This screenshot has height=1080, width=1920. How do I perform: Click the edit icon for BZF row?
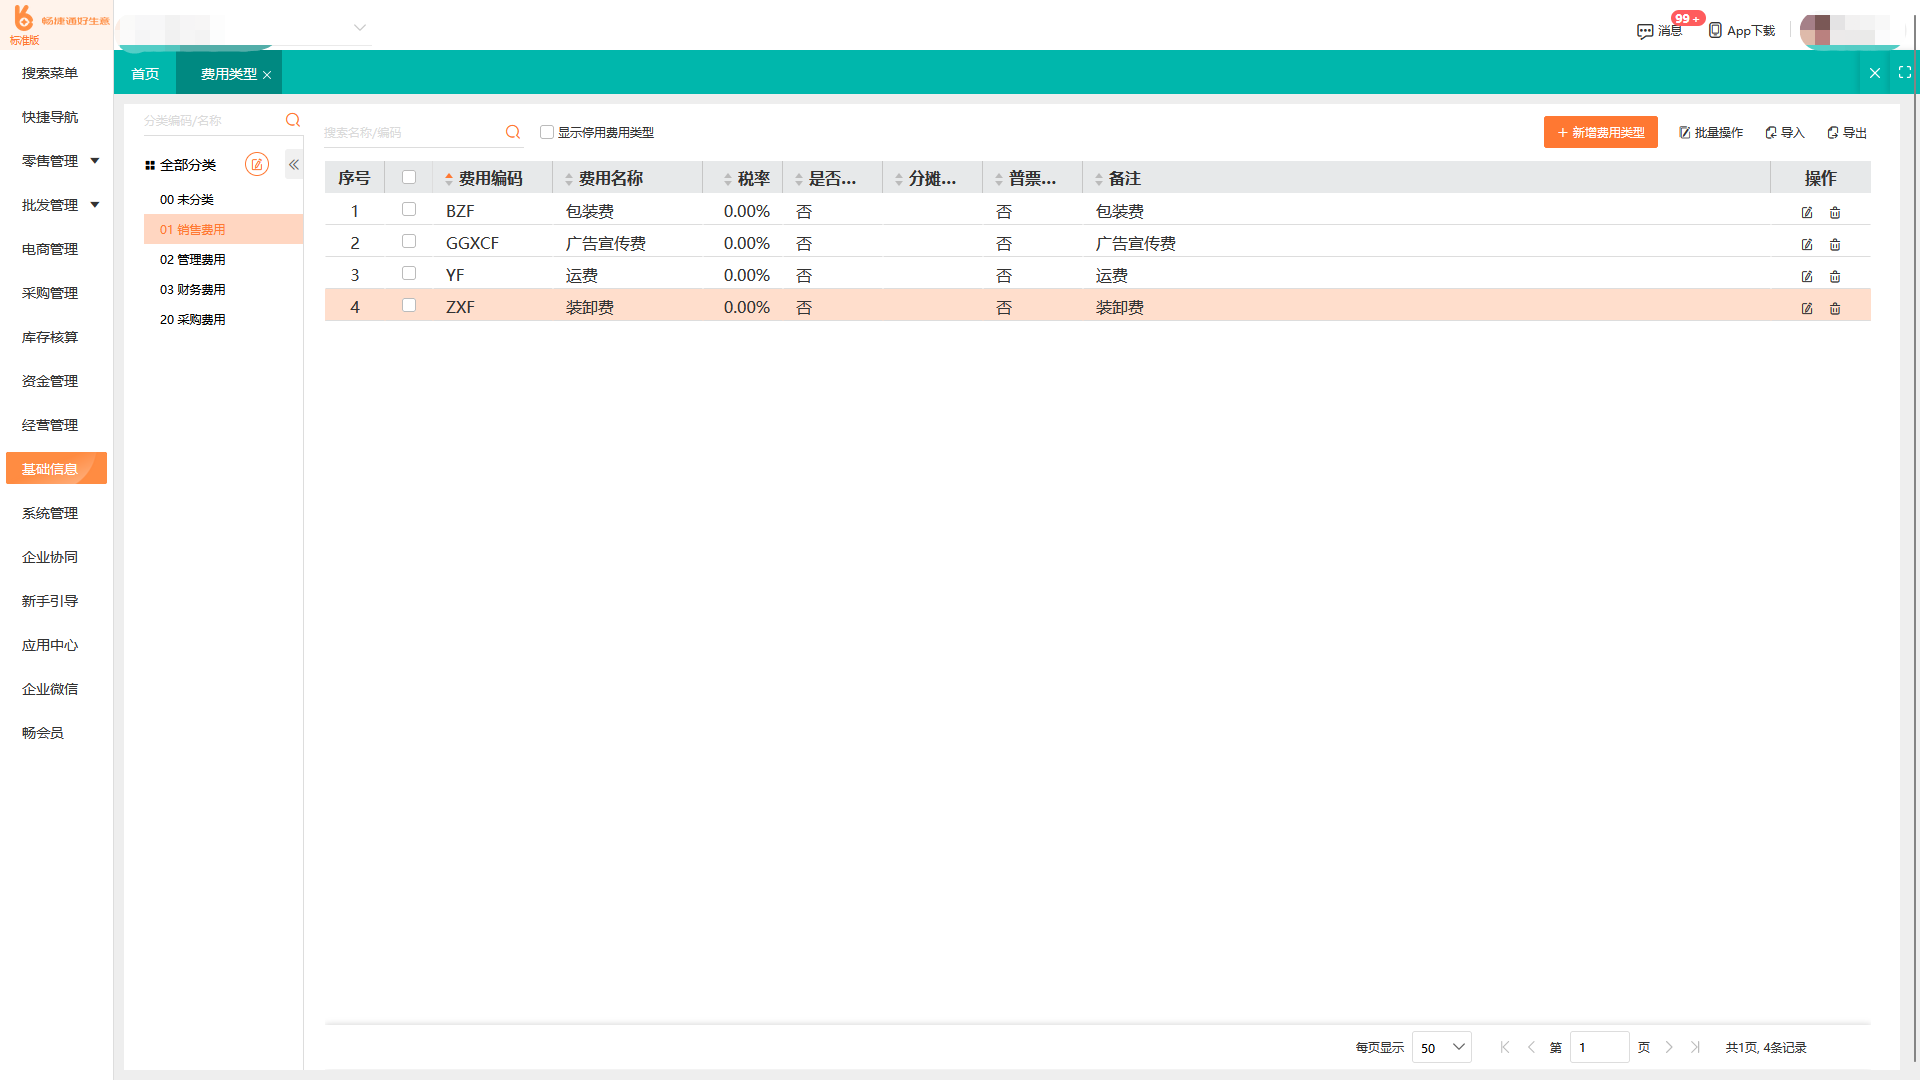coord(1807,212)
